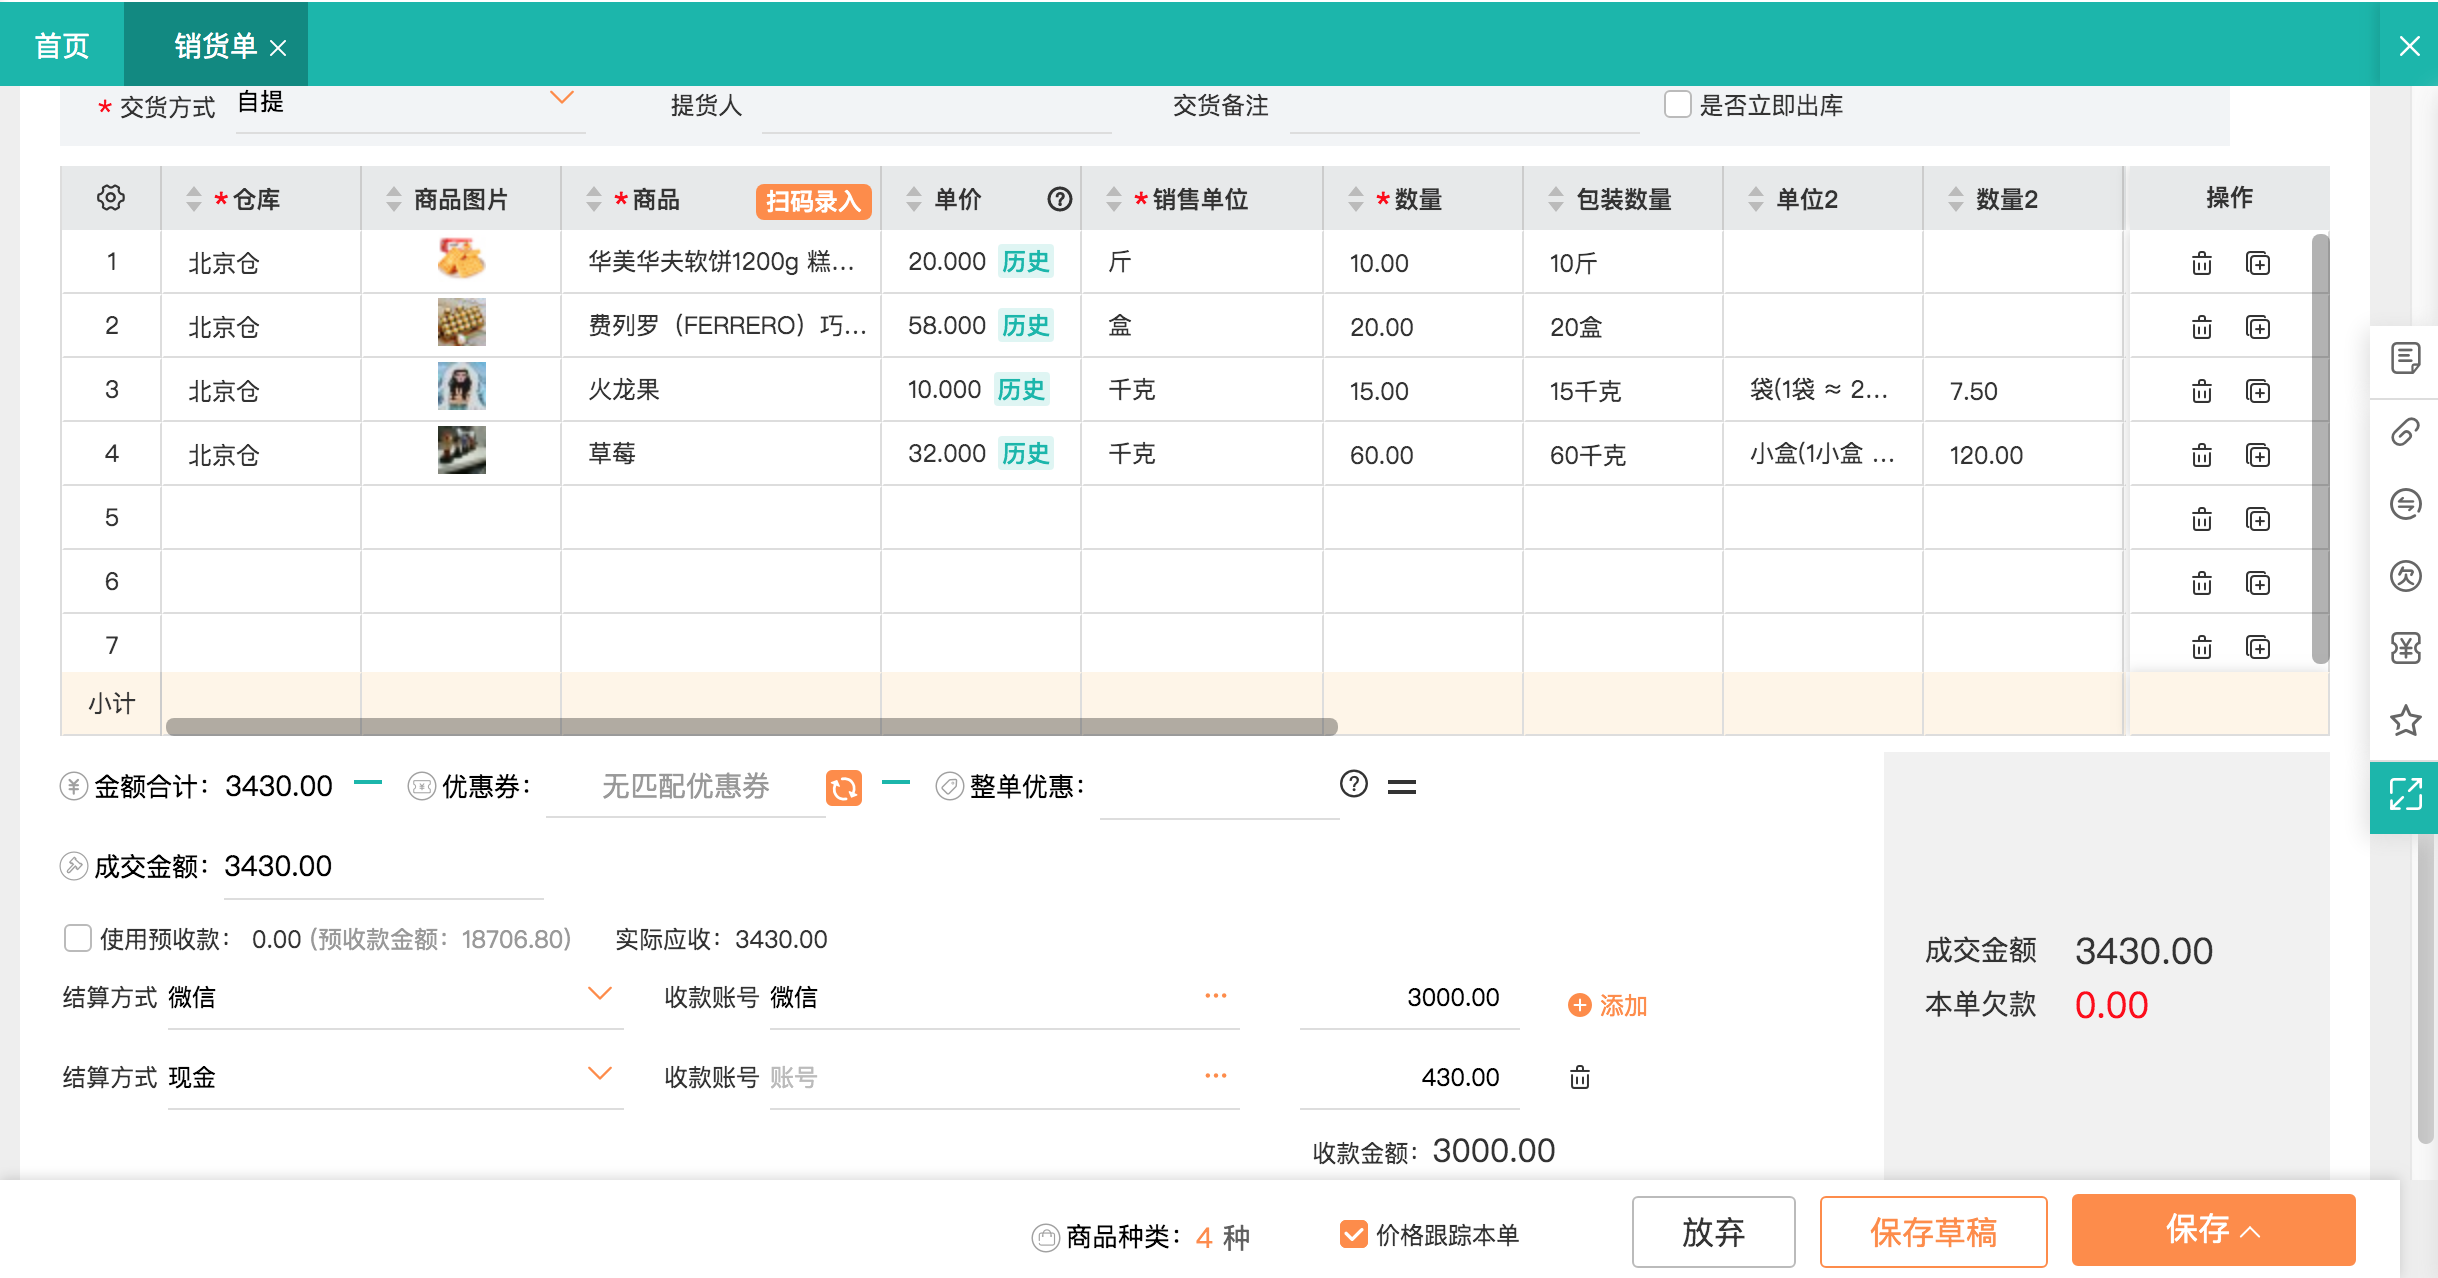Expand the 结算方式 现金 dropdown
This screenshot has height=1278, width=2438.
click(597, 1075)
